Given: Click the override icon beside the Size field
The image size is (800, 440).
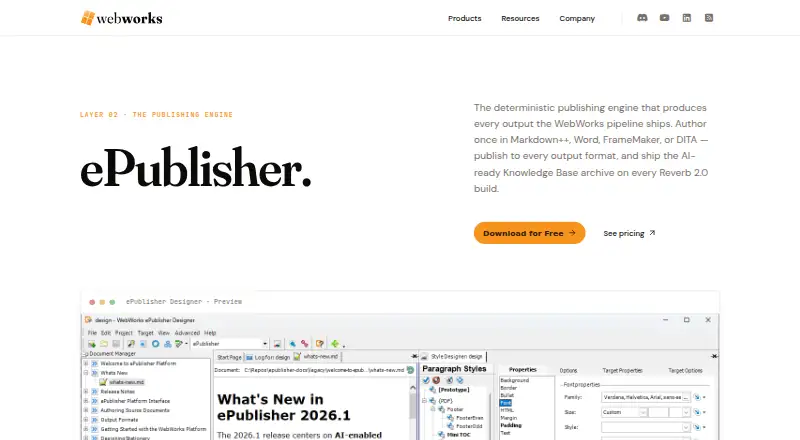Looking at the screenshot, I should pyautogui.click(x=697, y=412).
